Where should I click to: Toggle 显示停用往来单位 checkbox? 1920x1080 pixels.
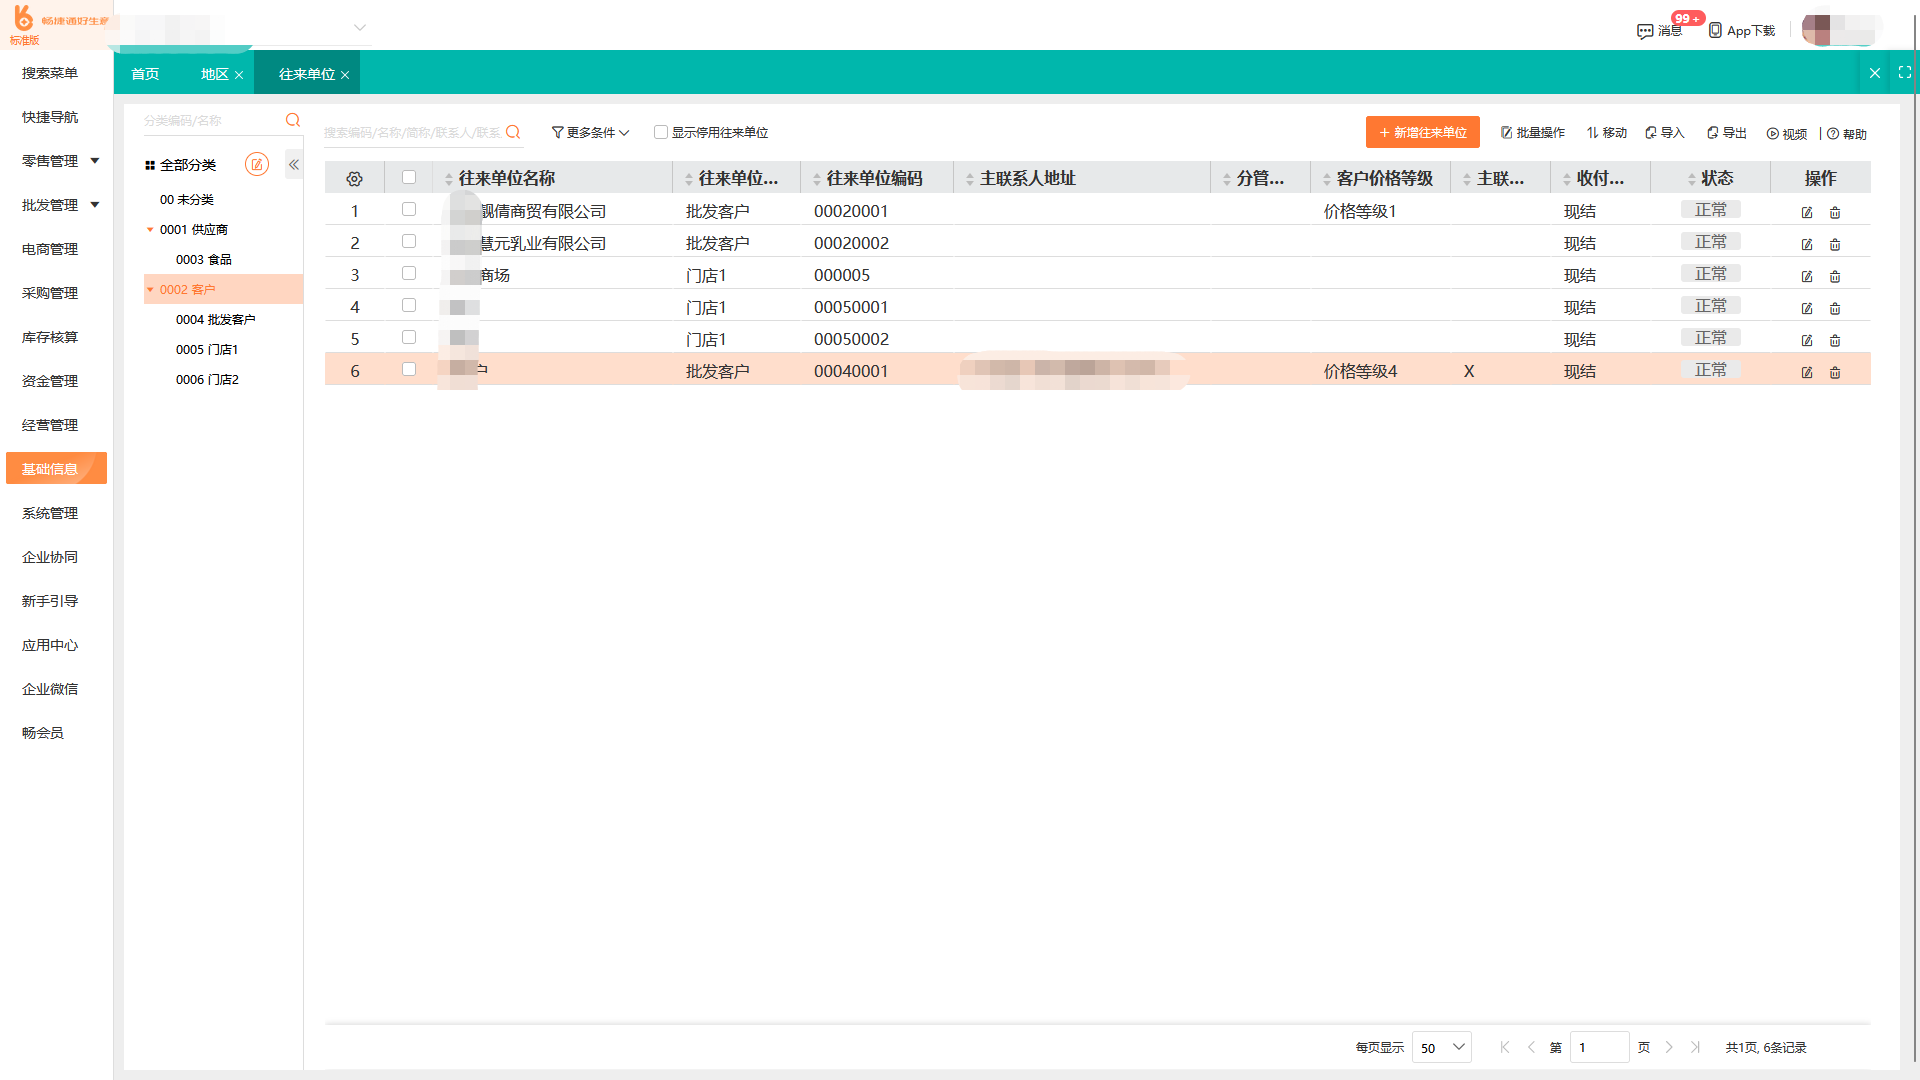tap(661, 131)
